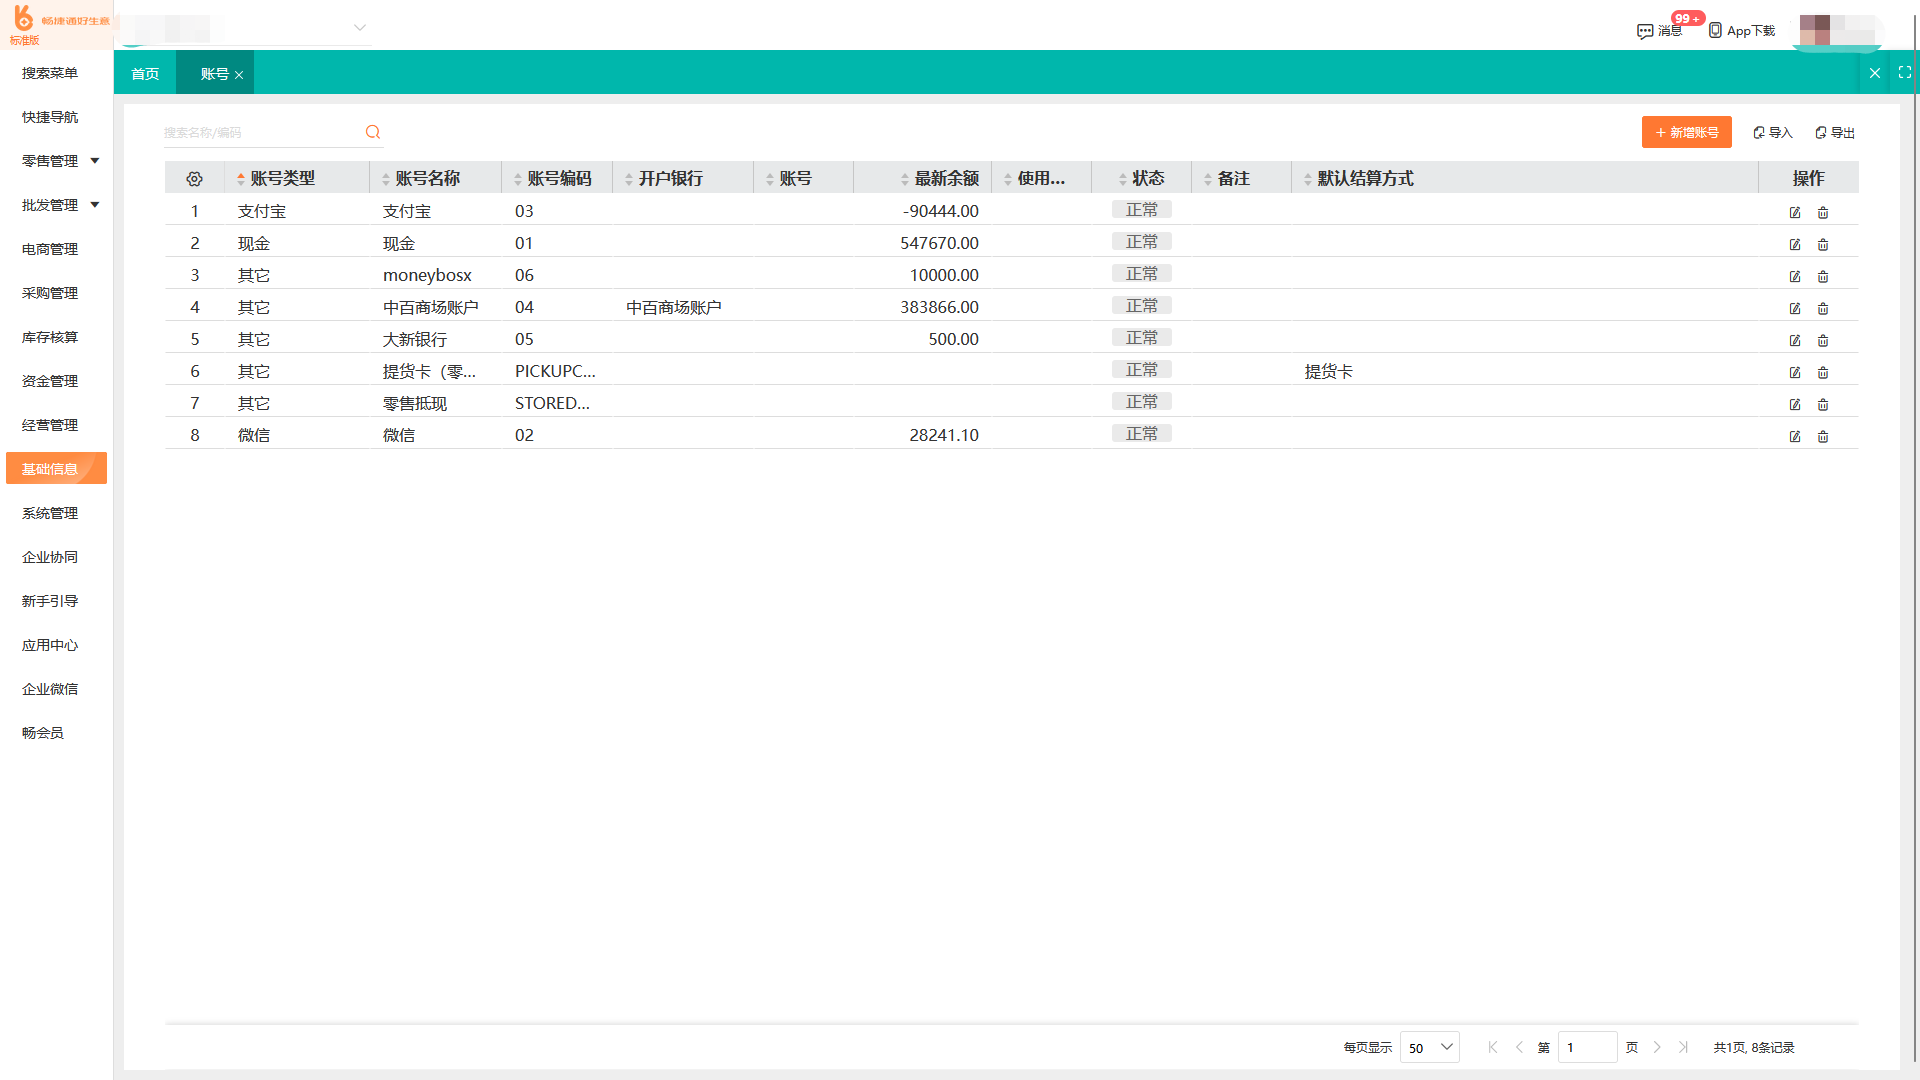Click the search magnifier icon
Screen dimensions: 1920x1080
coord(373,131)
